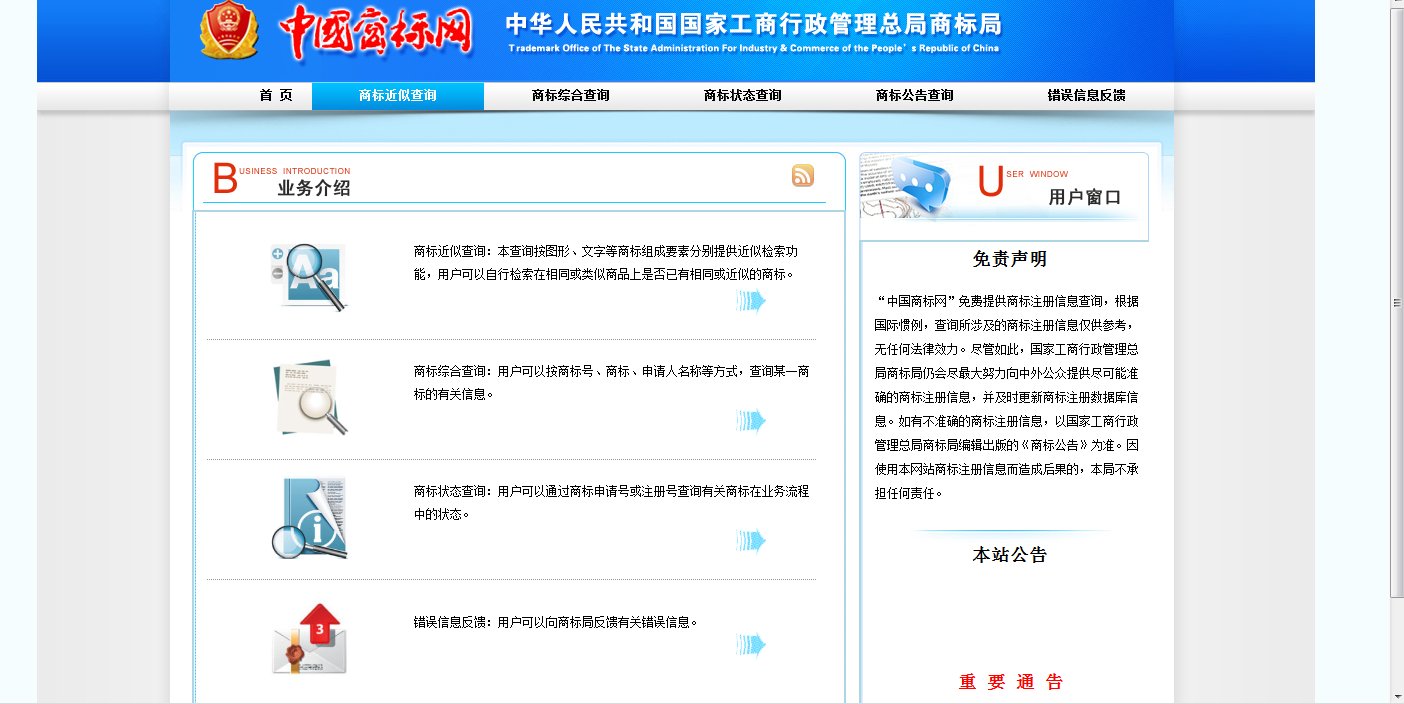This screenshot has width=1404, height=704.
Task: Open the 商标公告查询 tab
Action: (x=913, y=95)
